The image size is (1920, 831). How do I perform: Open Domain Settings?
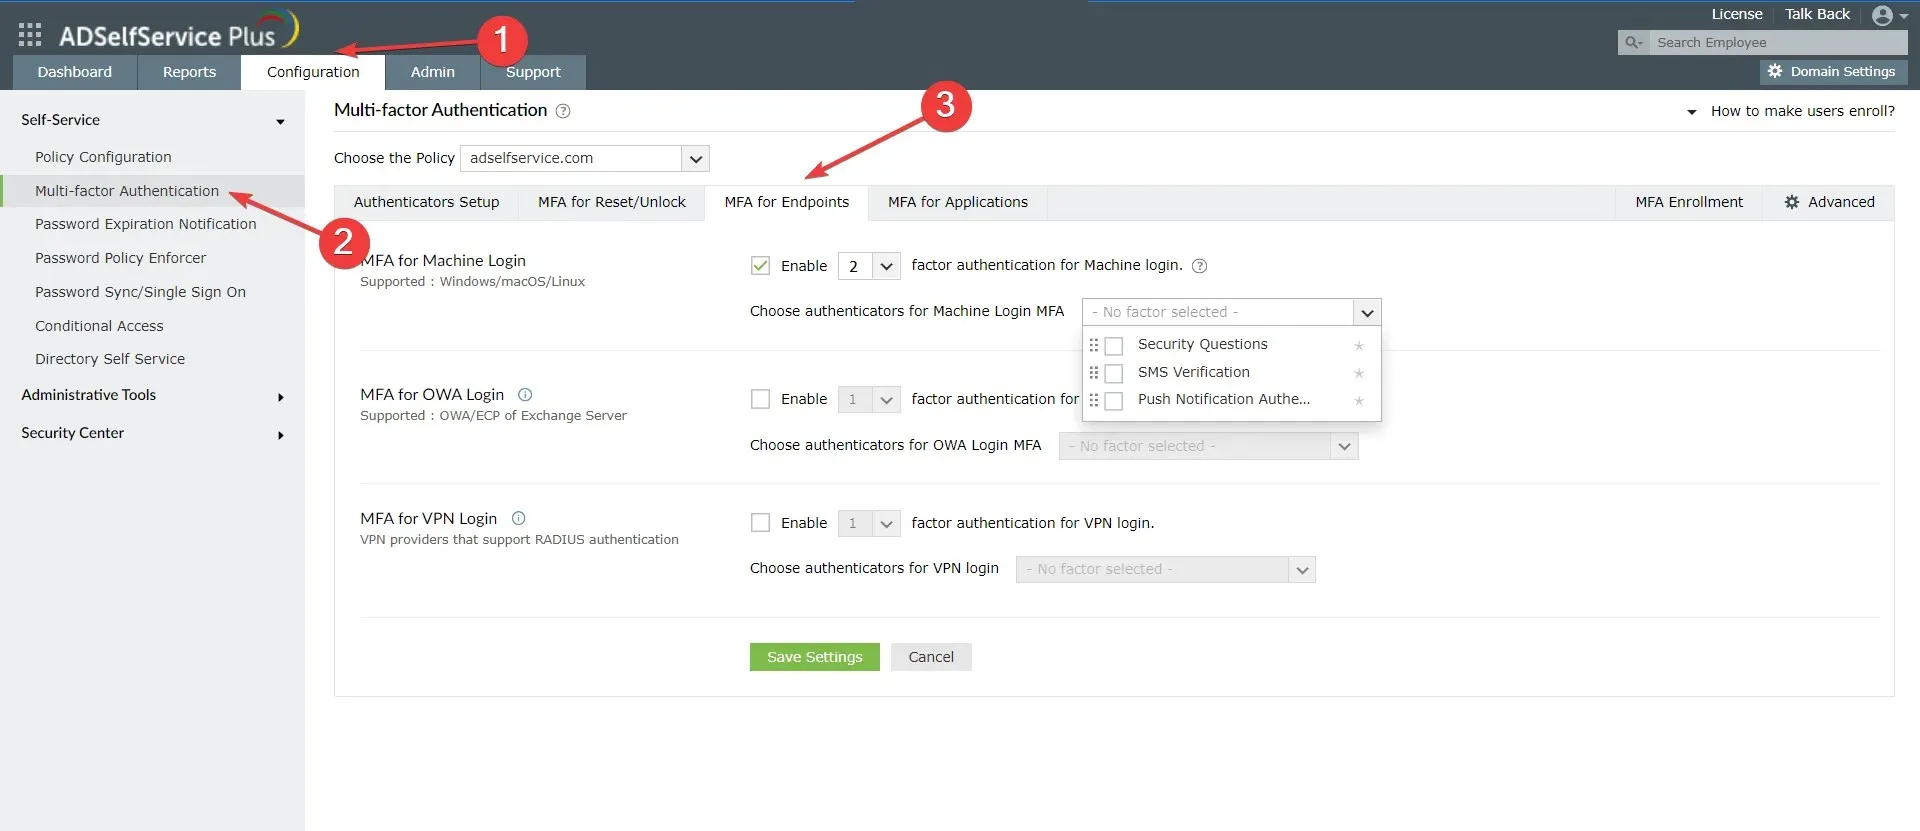point(1834,71)
